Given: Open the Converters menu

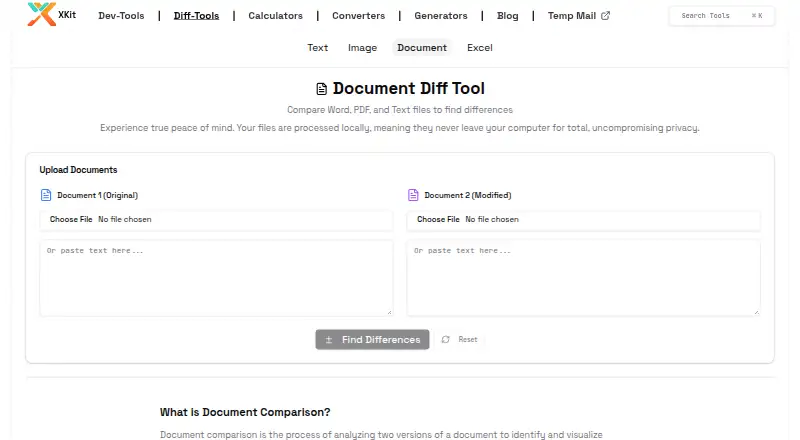Looking at the screenshot, I should point(359,16).
